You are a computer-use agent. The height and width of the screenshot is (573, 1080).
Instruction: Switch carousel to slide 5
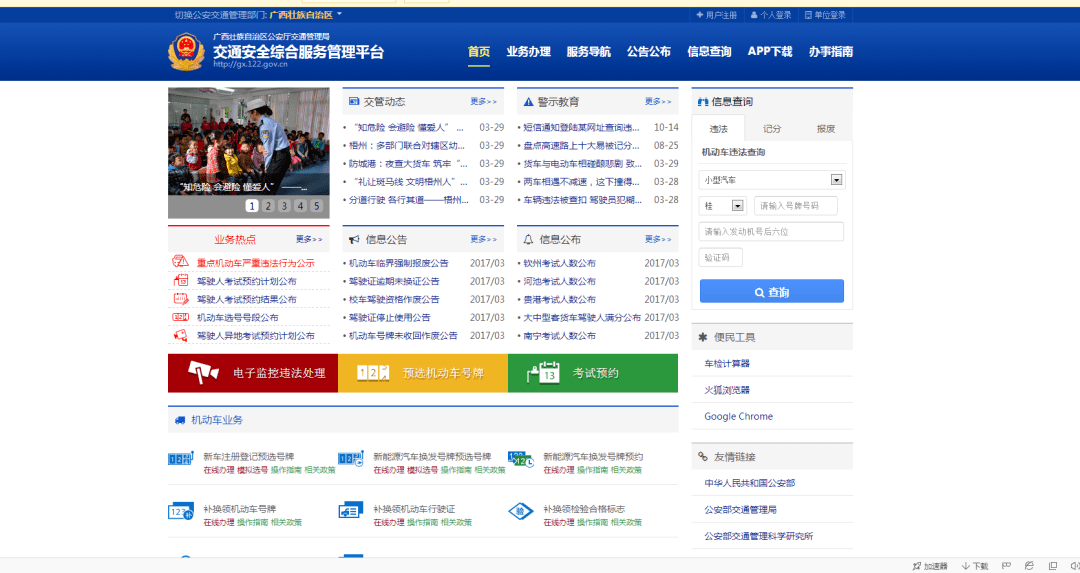tap(317, 206)
